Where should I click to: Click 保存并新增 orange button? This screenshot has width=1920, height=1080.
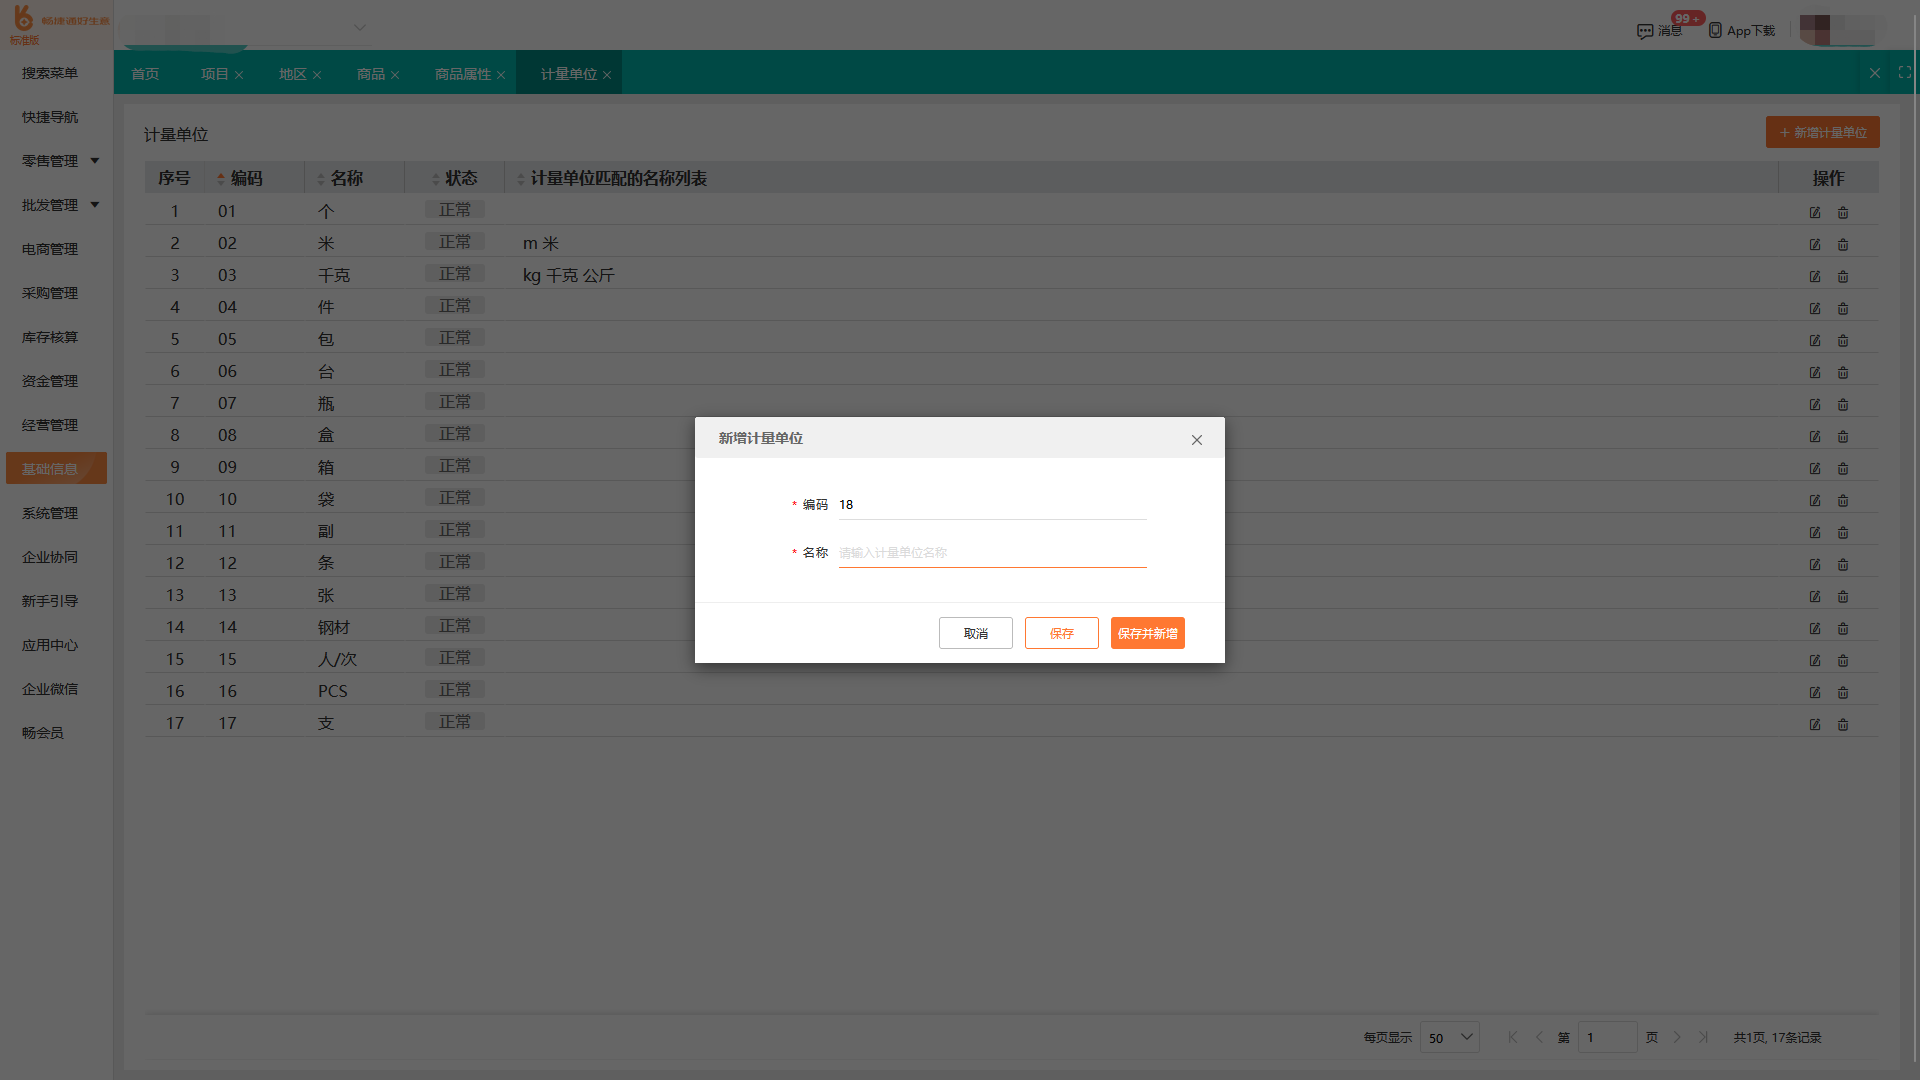[x=1146, y=633]
